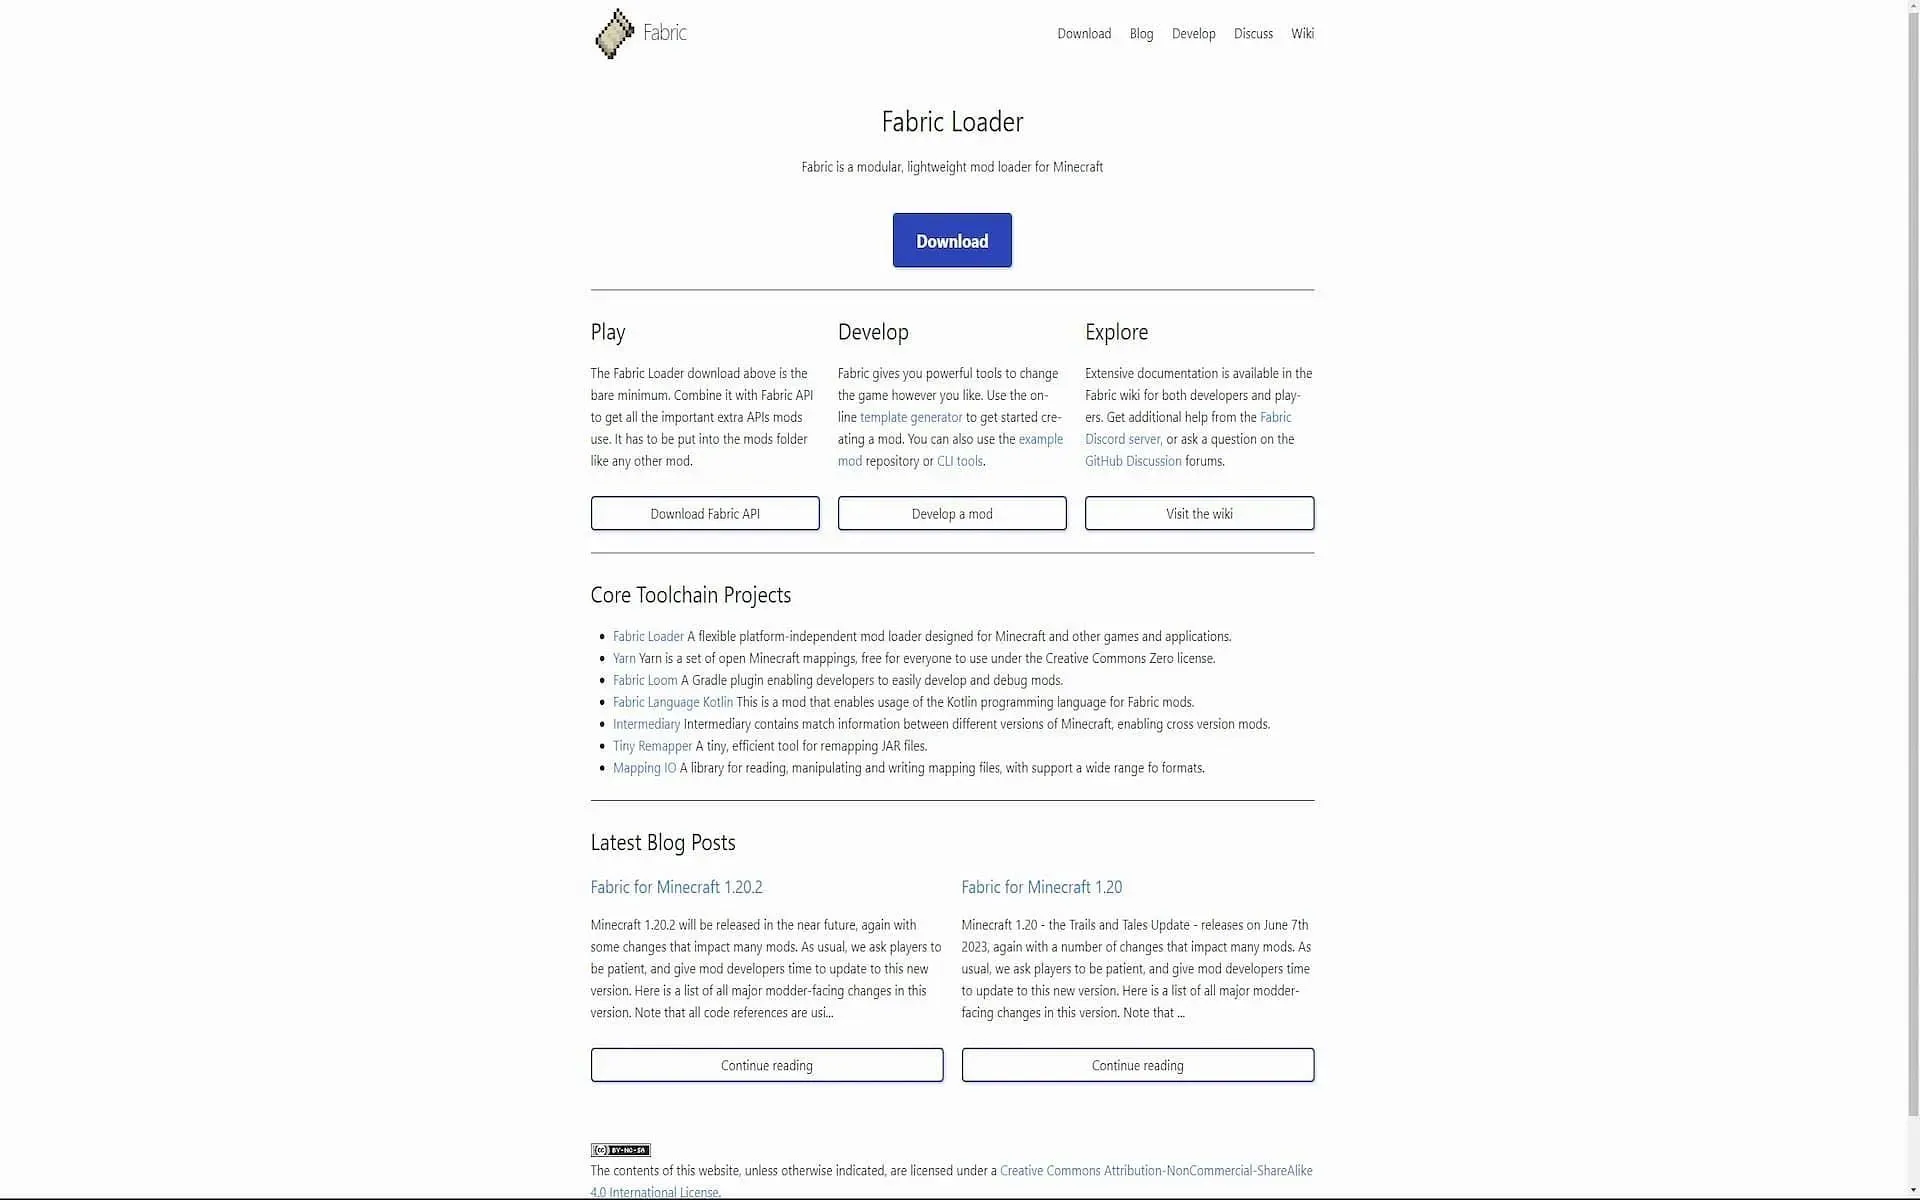This screenshot has height=1200, width=1920.
Task: Open Develop section in navbar
Action: click(1194, 33)
